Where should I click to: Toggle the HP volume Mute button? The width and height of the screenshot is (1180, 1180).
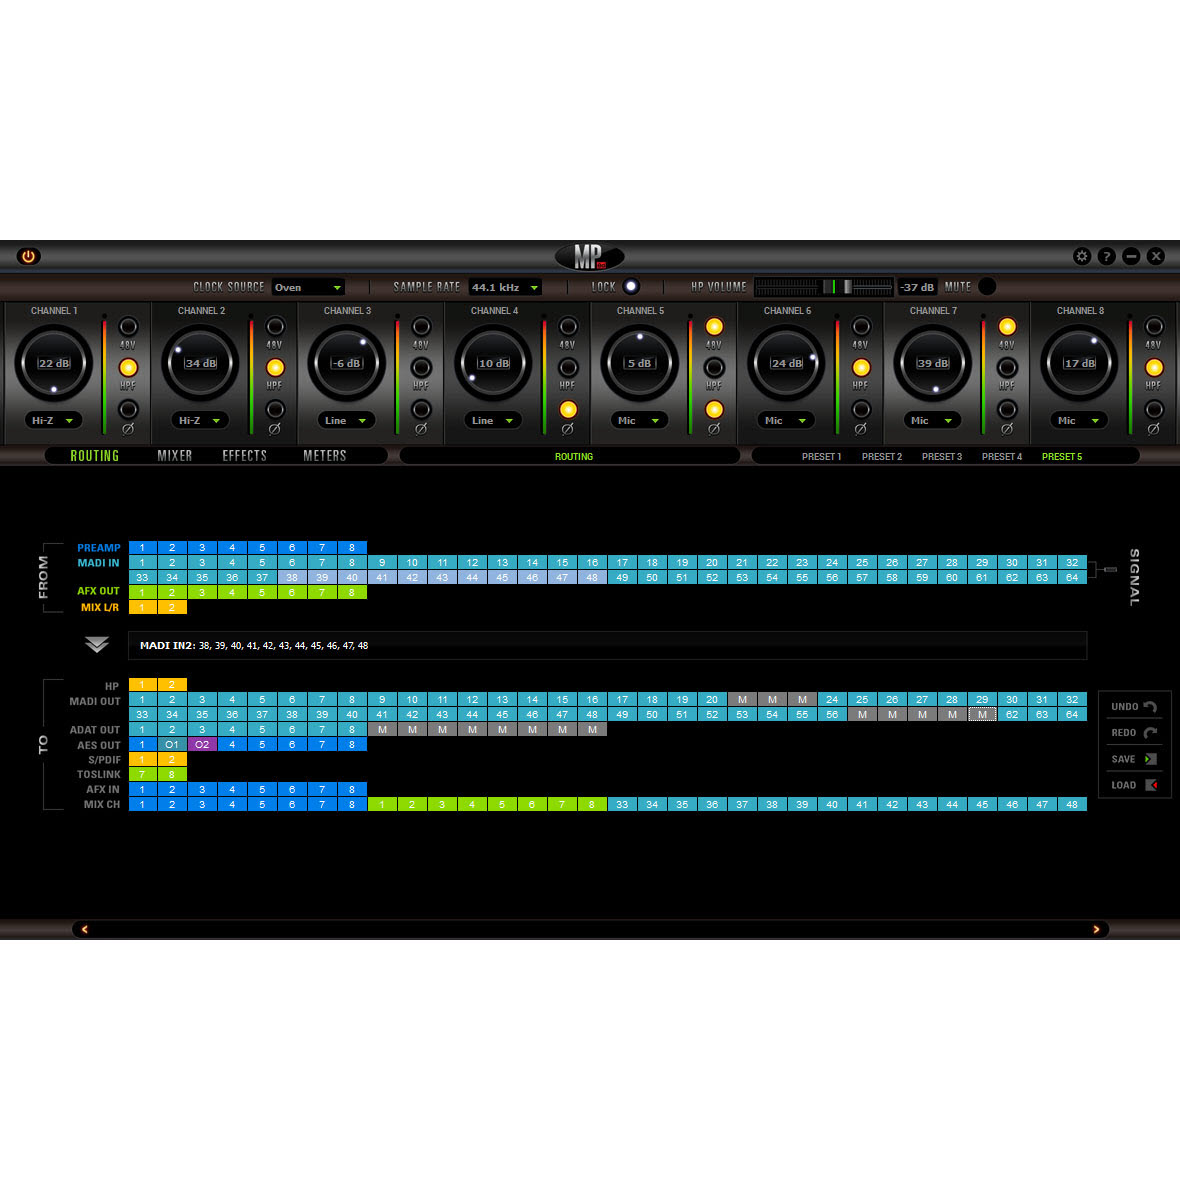tap(986, 287)
